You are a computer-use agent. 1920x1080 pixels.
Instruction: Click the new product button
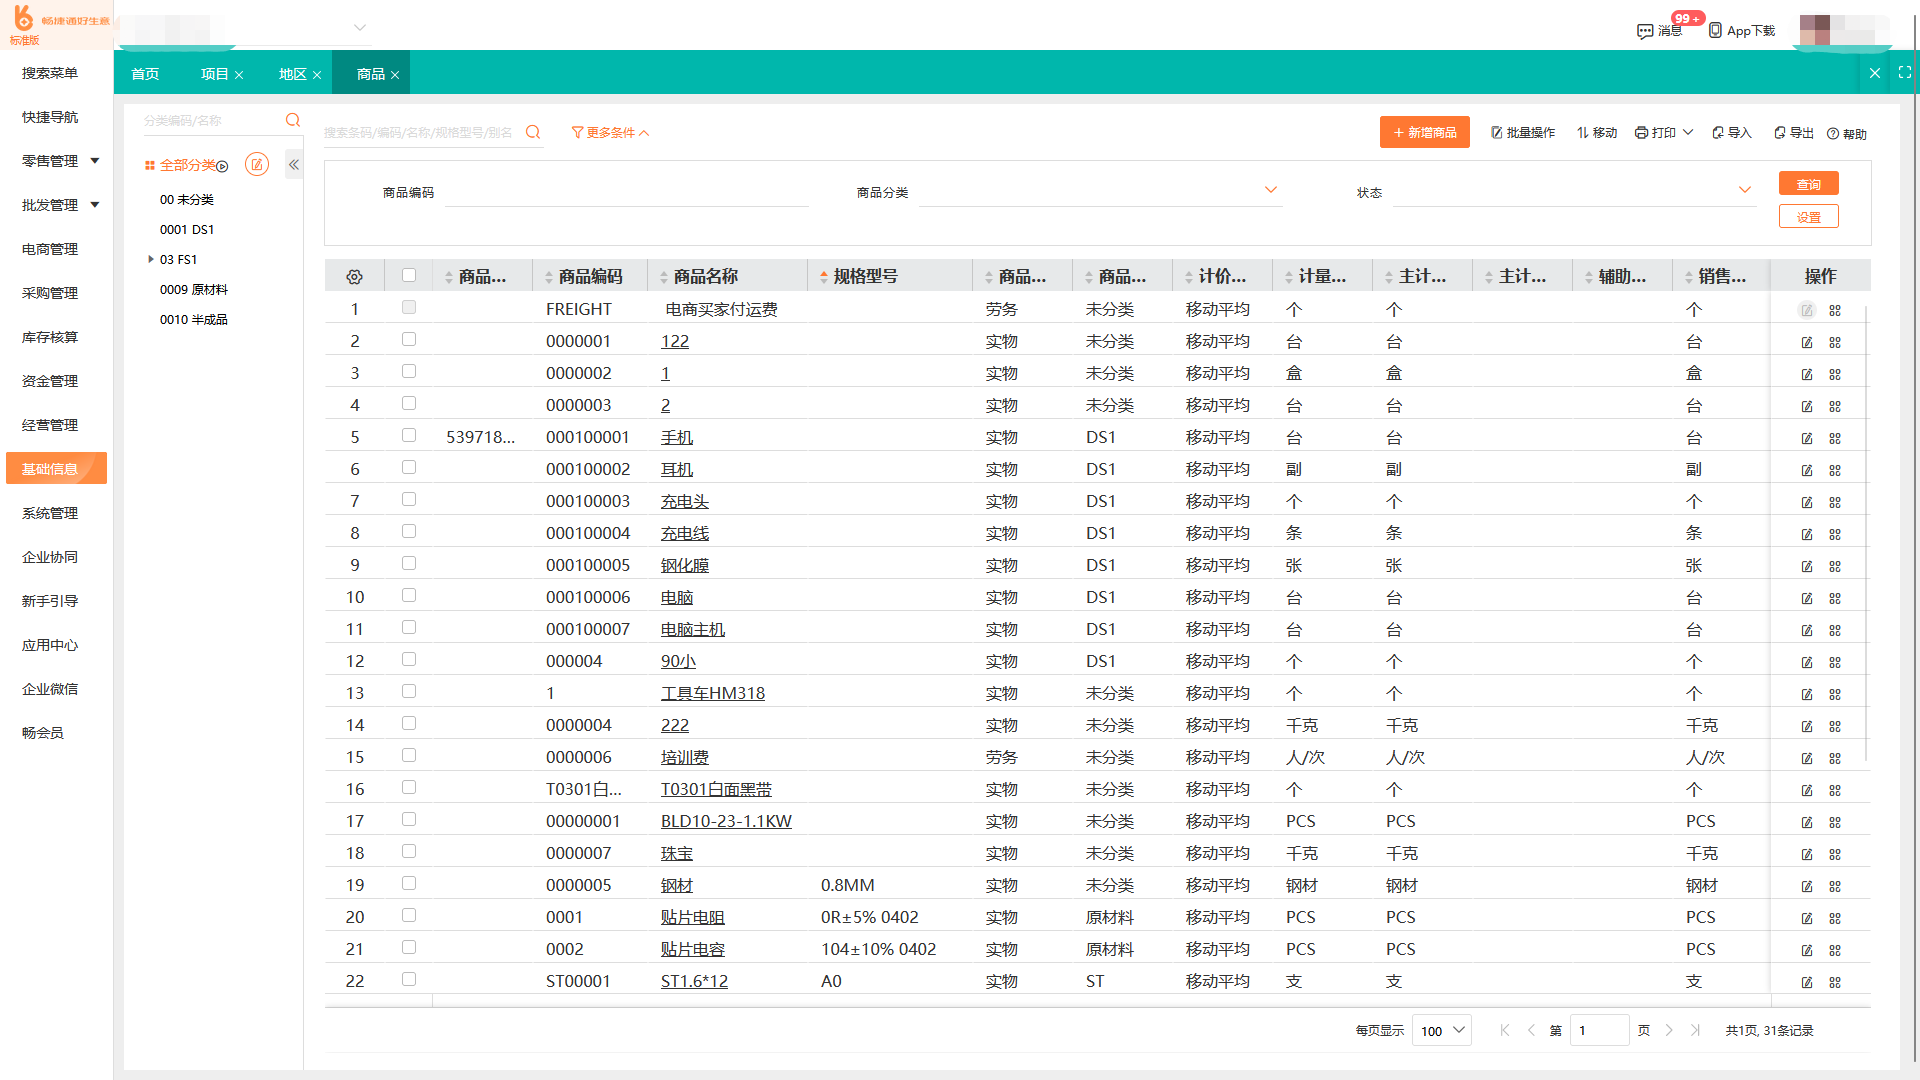(x=1424, y=132)
